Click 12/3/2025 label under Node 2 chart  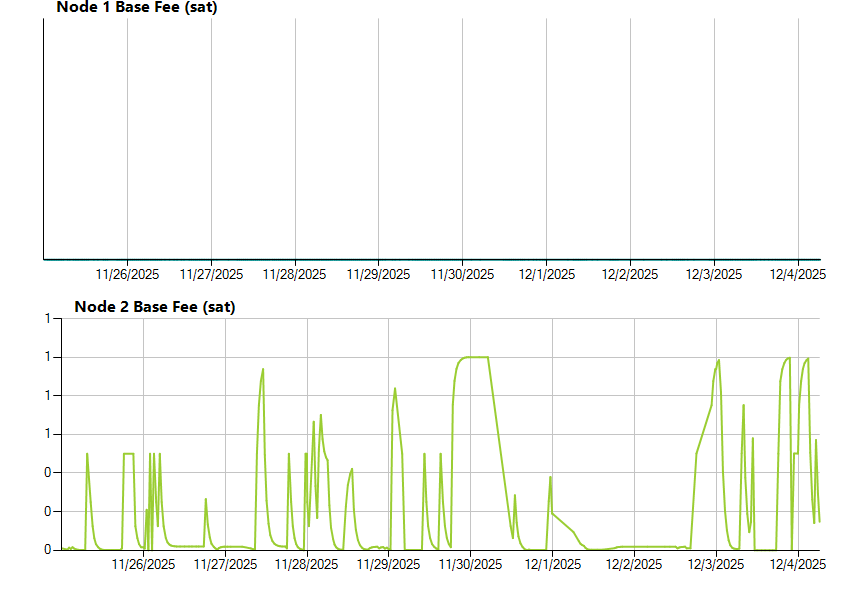[714, 565]
